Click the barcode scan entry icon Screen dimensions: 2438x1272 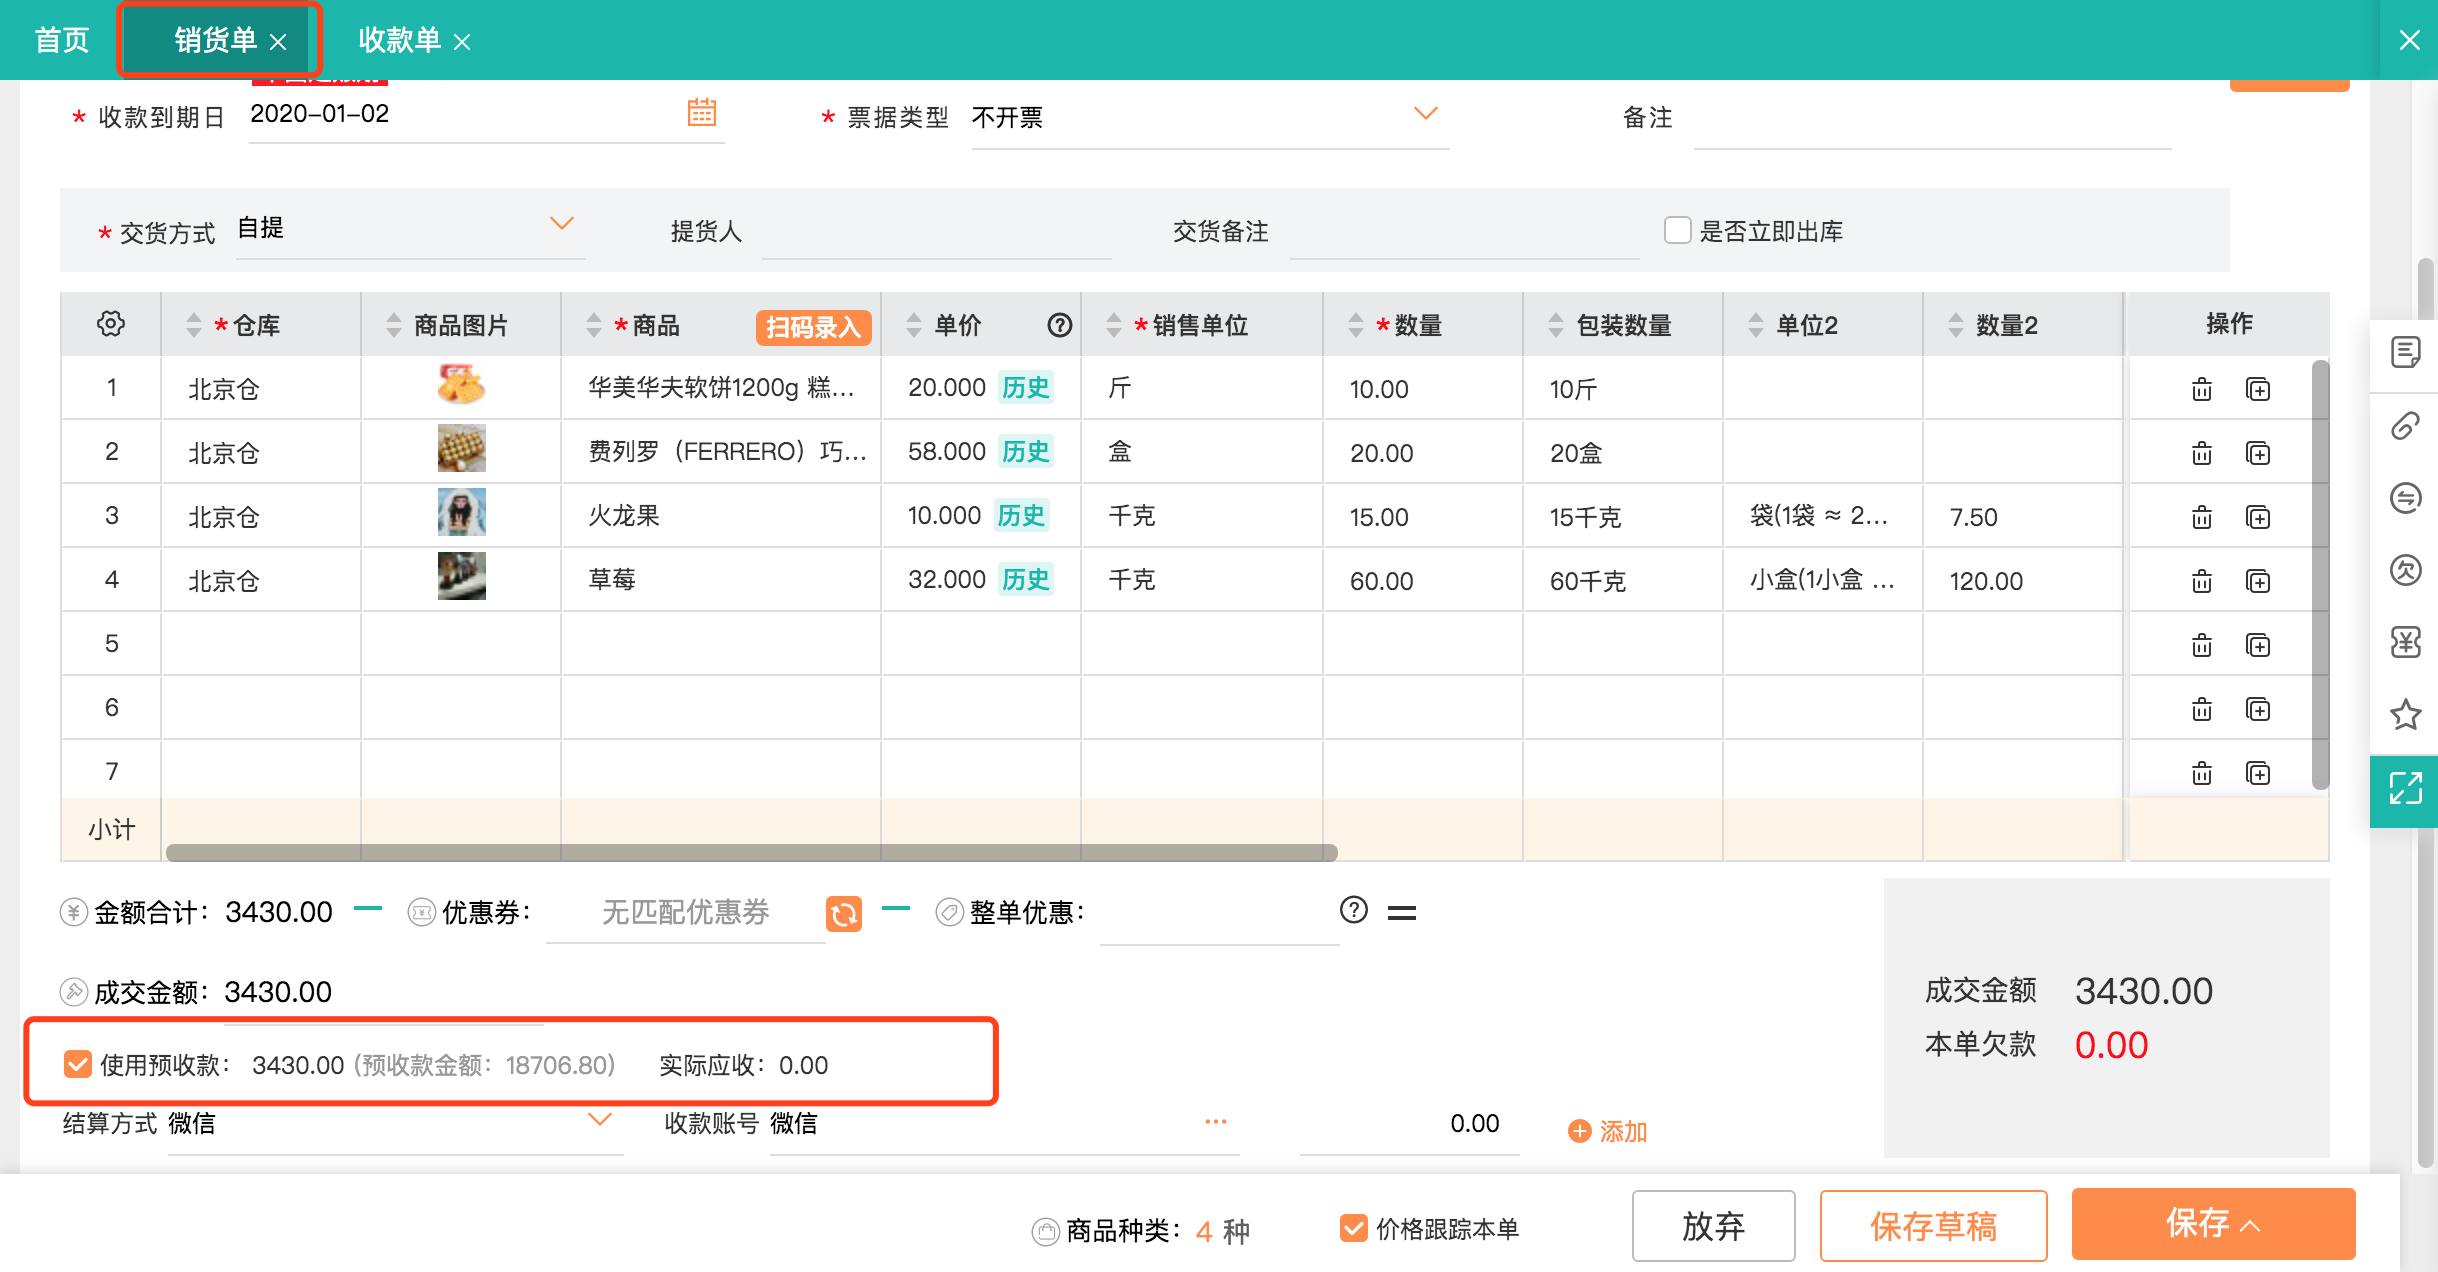pyautogui.click(x=813, y=326)
